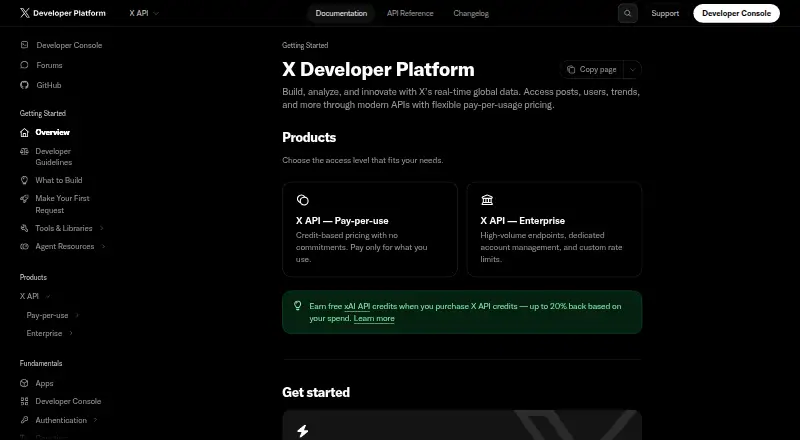Click the Copy page button
This screenshot has width=800, height=440.
click(x=592, y=69)
